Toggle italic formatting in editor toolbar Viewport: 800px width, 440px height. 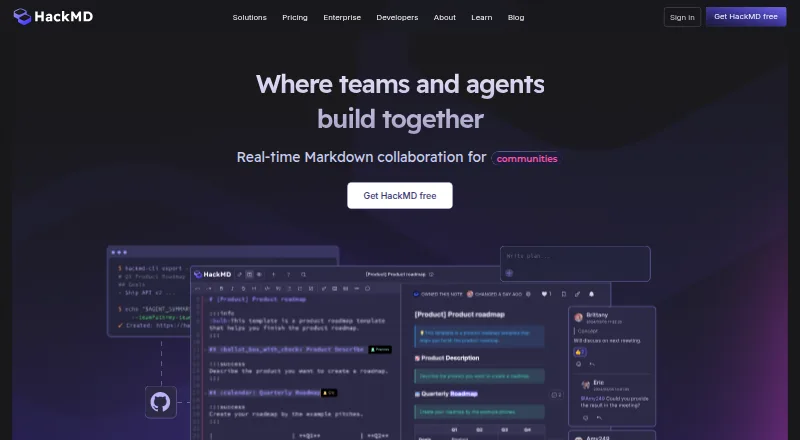tap(232, 288)
